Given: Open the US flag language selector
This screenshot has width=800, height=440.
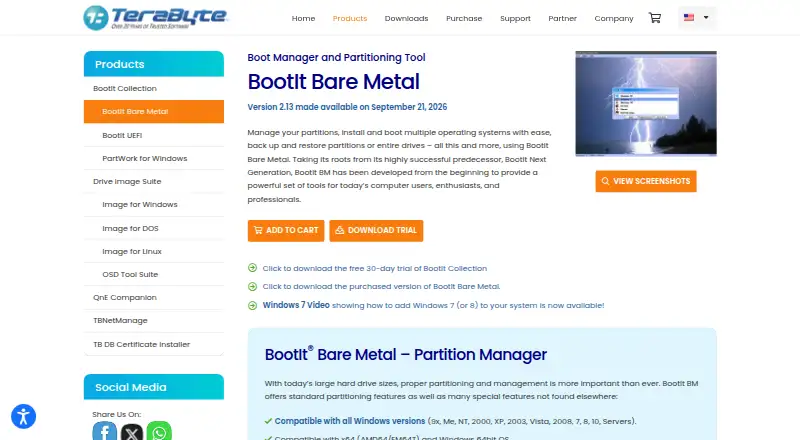Looking at the screenshot, I should coord(696,18).
